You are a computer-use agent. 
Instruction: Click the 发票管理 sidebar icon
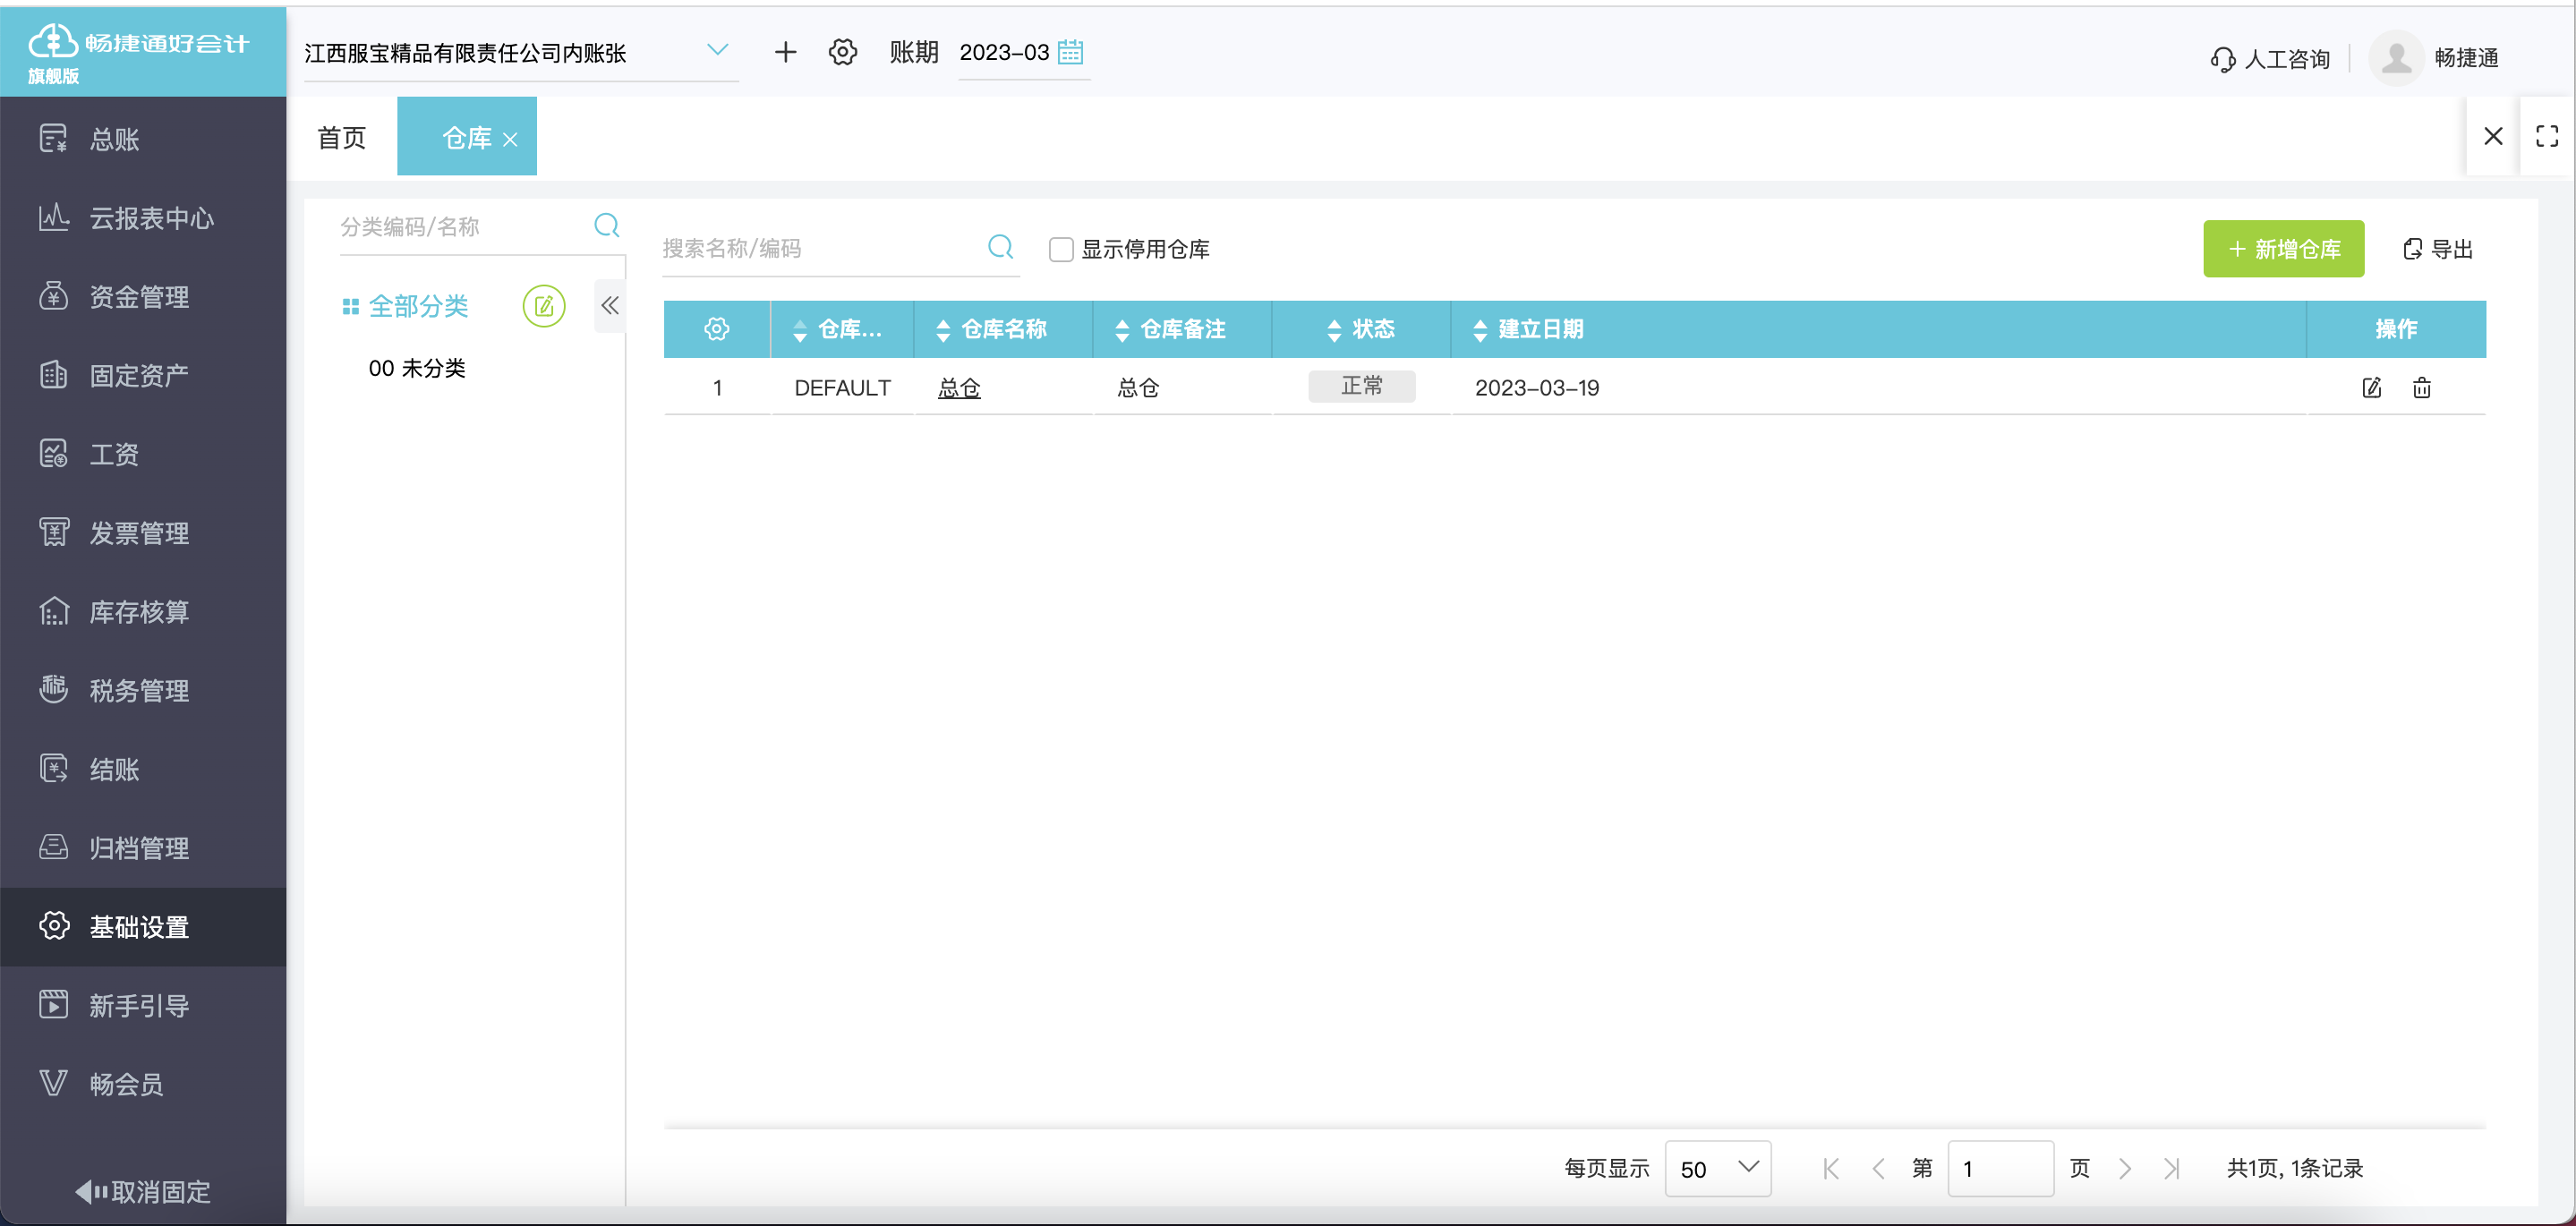click(143, 532)
